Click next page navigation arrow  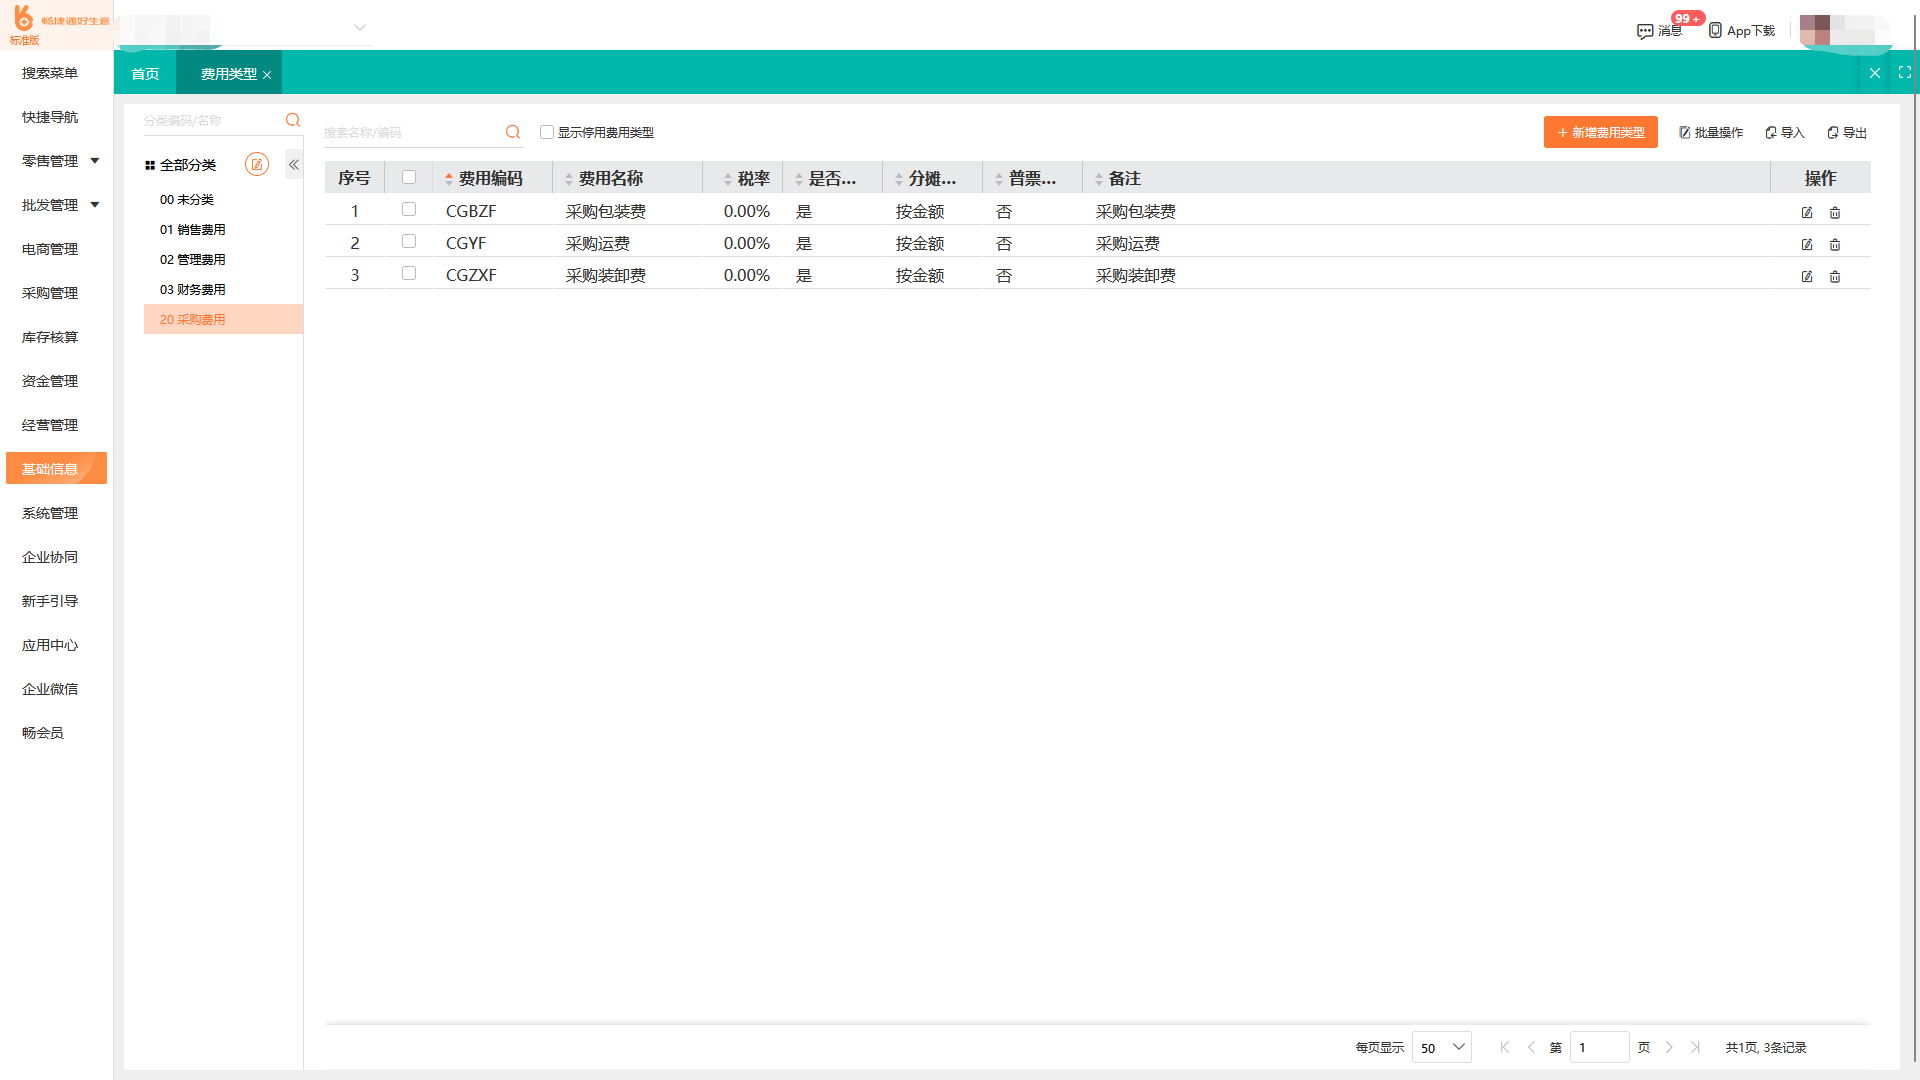1668,1047
